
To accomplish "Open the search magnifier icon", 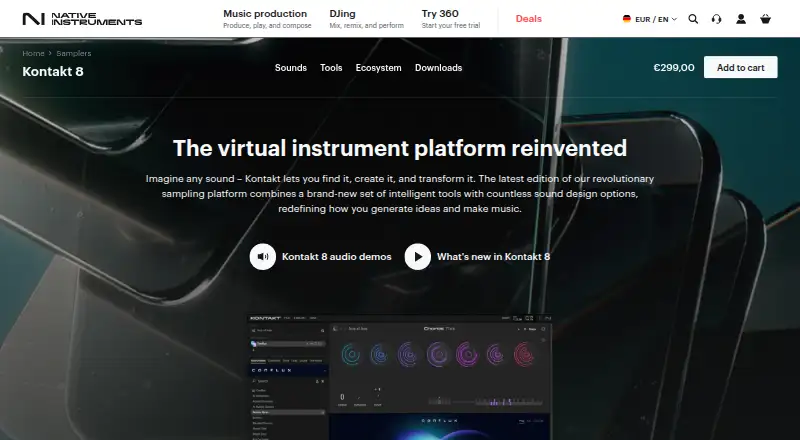I will (x=693, y=19).
